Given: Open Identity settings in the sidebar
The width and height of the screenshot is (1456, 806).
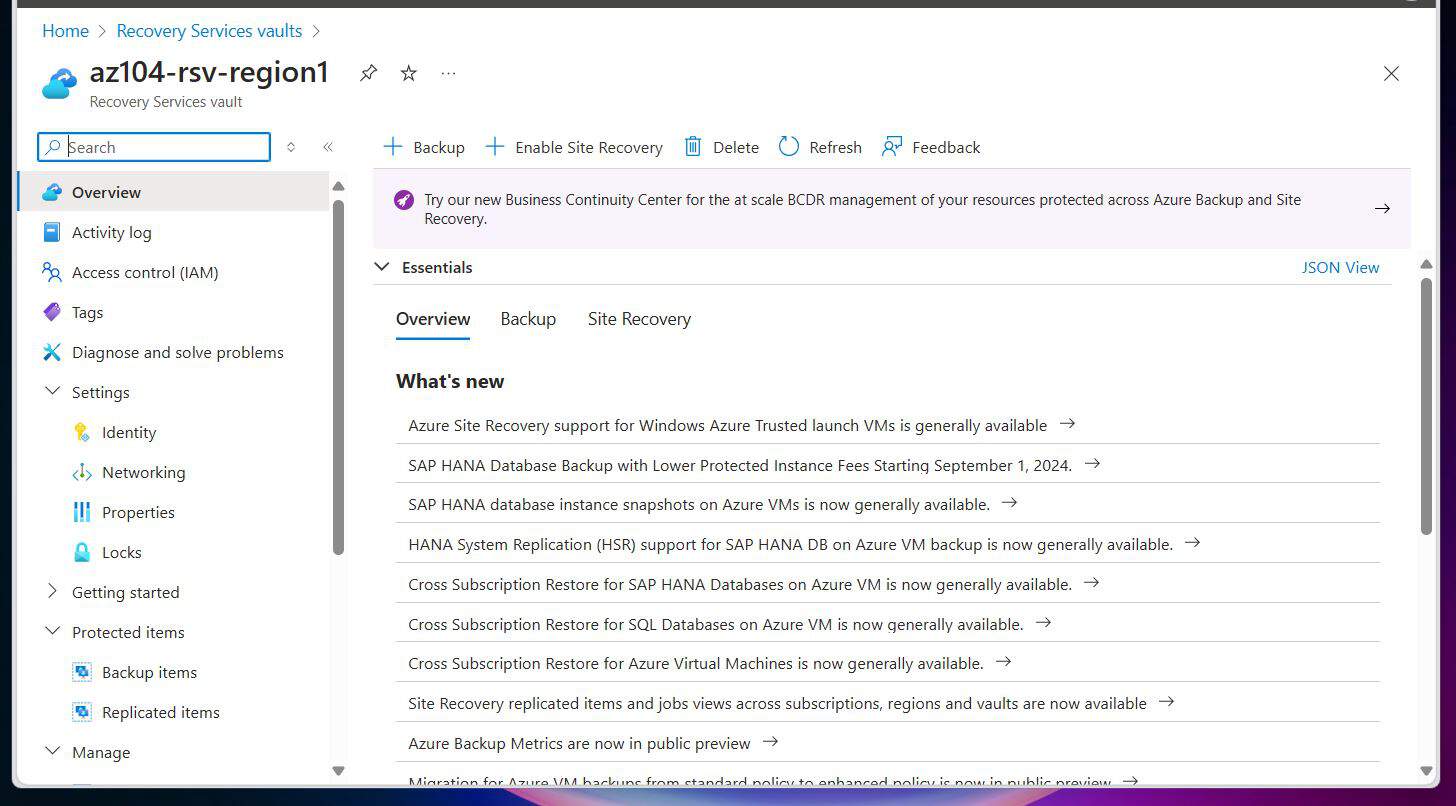Looking at the screenshot, I should point(129,432).
